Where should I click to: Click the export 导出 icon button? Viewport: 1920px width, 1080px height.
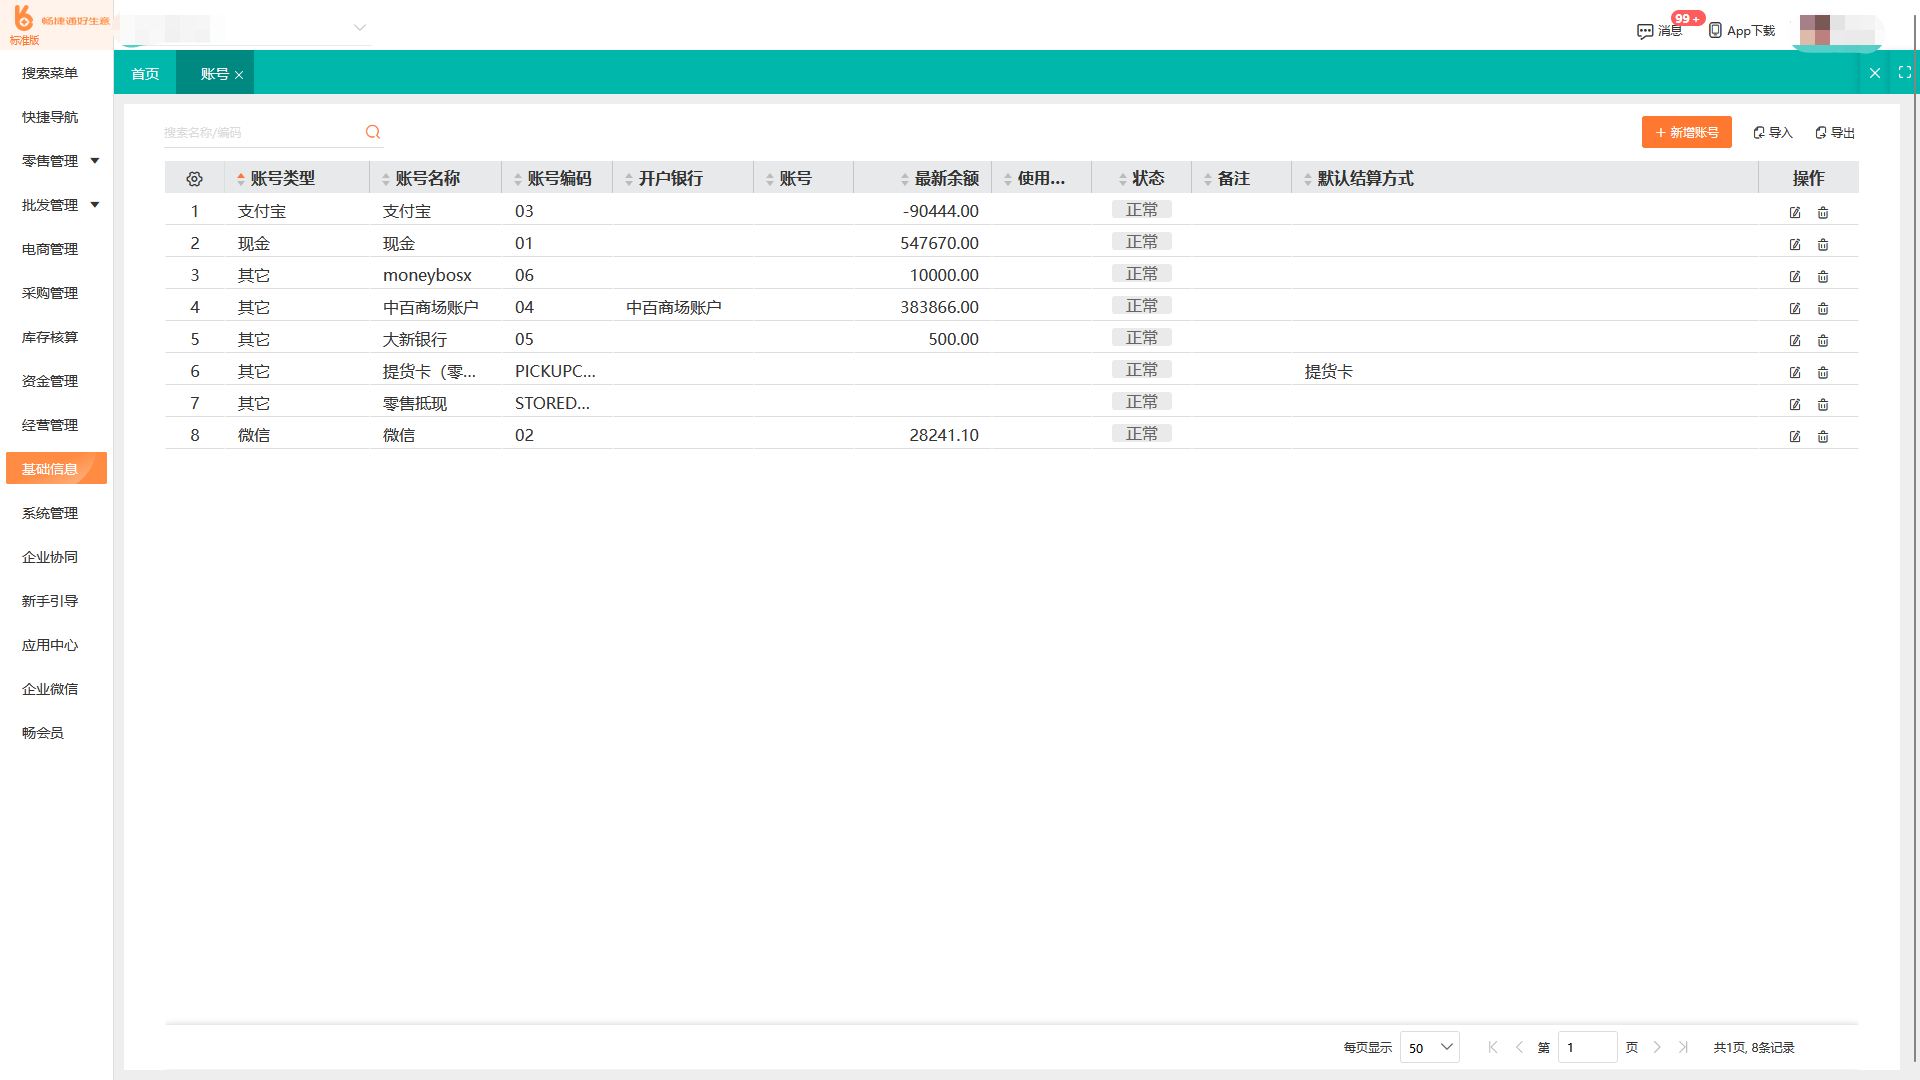pos(1837,132)
